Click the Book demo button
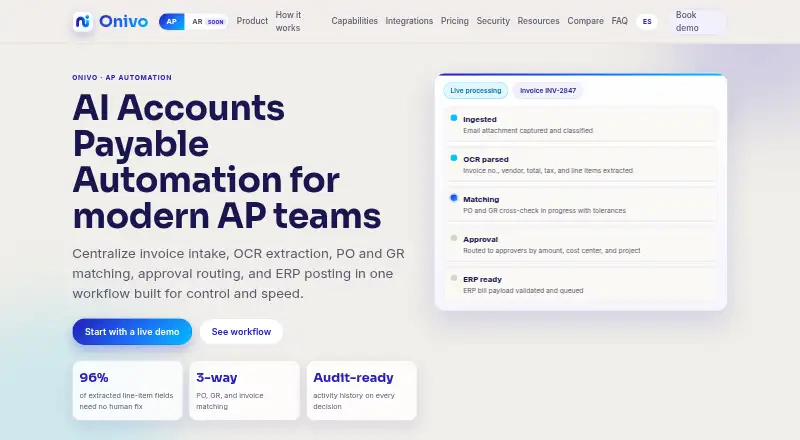 696,21
